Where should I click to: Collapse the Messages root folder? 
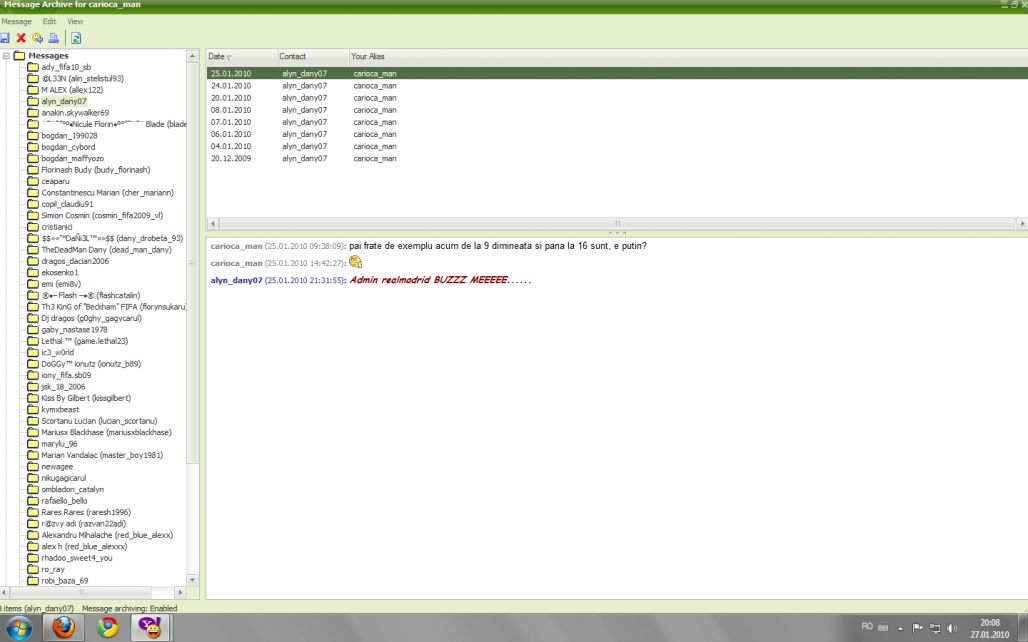click(x=7, y=56)
